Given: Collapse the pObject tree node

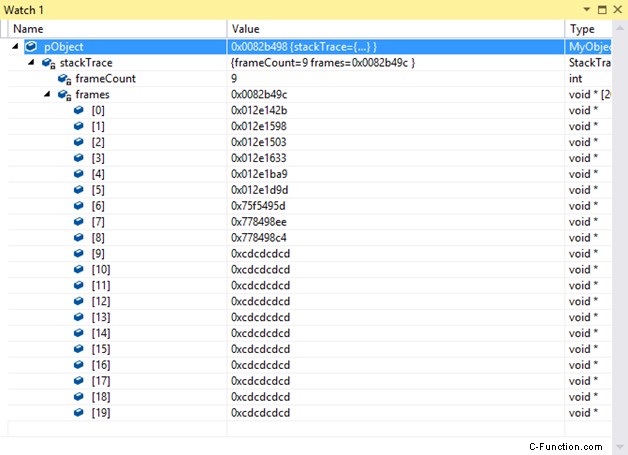Looking at the screenshot, I should click(x=15, y=46).
